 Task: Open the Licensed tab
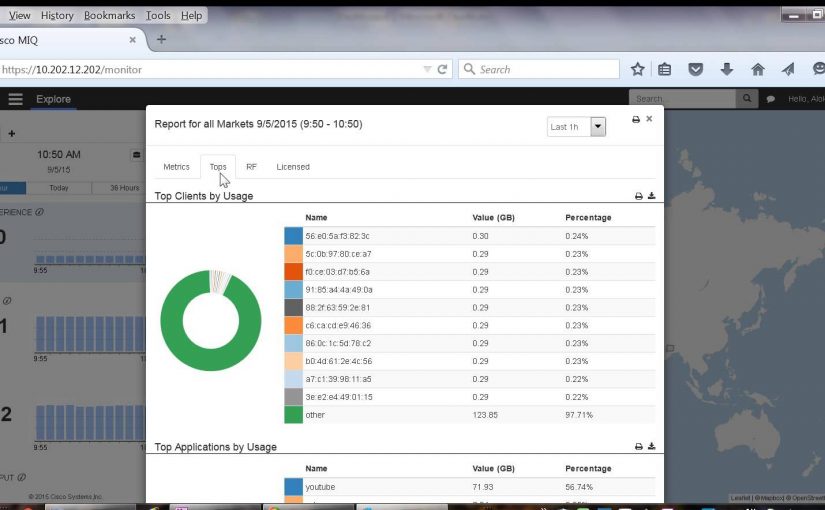293,167
